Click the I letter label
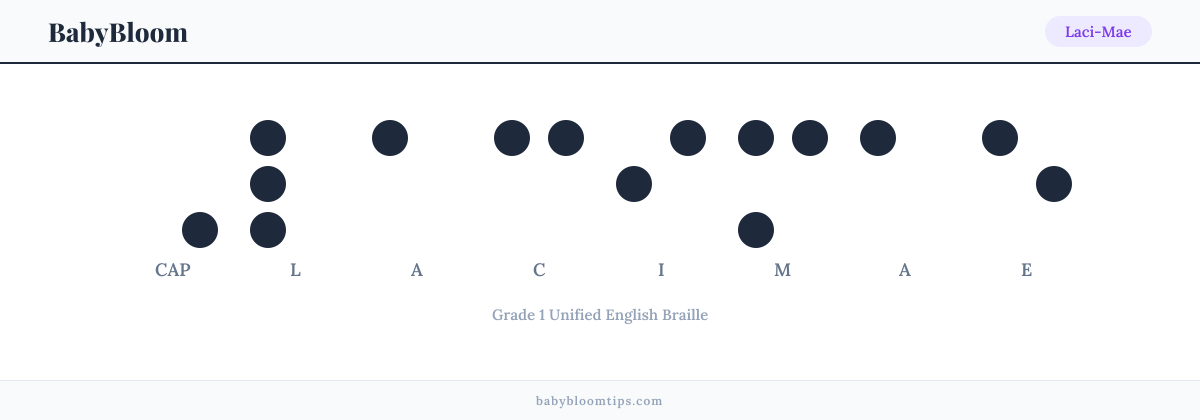The height and width of the screenshot is (420, 1200). click(661, 270)
